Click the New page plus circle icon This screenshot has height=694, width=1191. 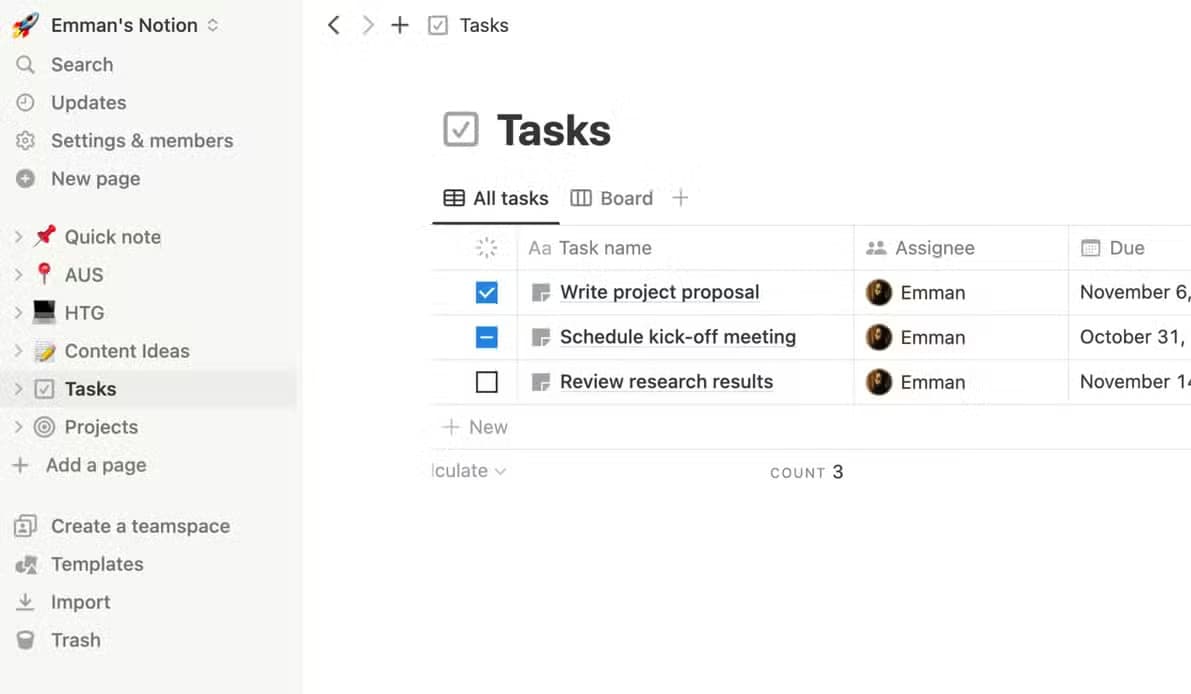25,178
